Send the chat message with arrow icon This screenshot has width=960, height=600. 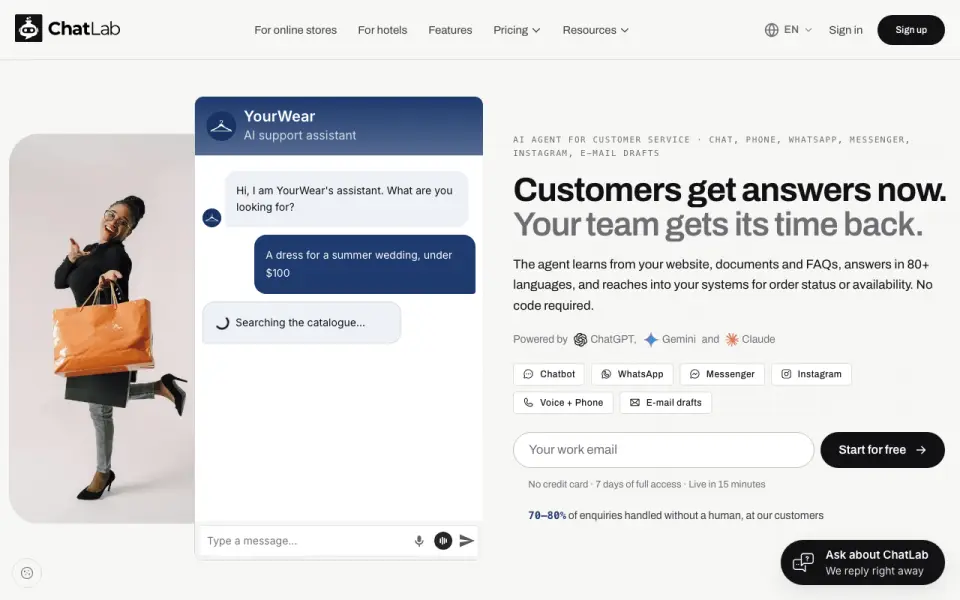click(x=467, y=541)
